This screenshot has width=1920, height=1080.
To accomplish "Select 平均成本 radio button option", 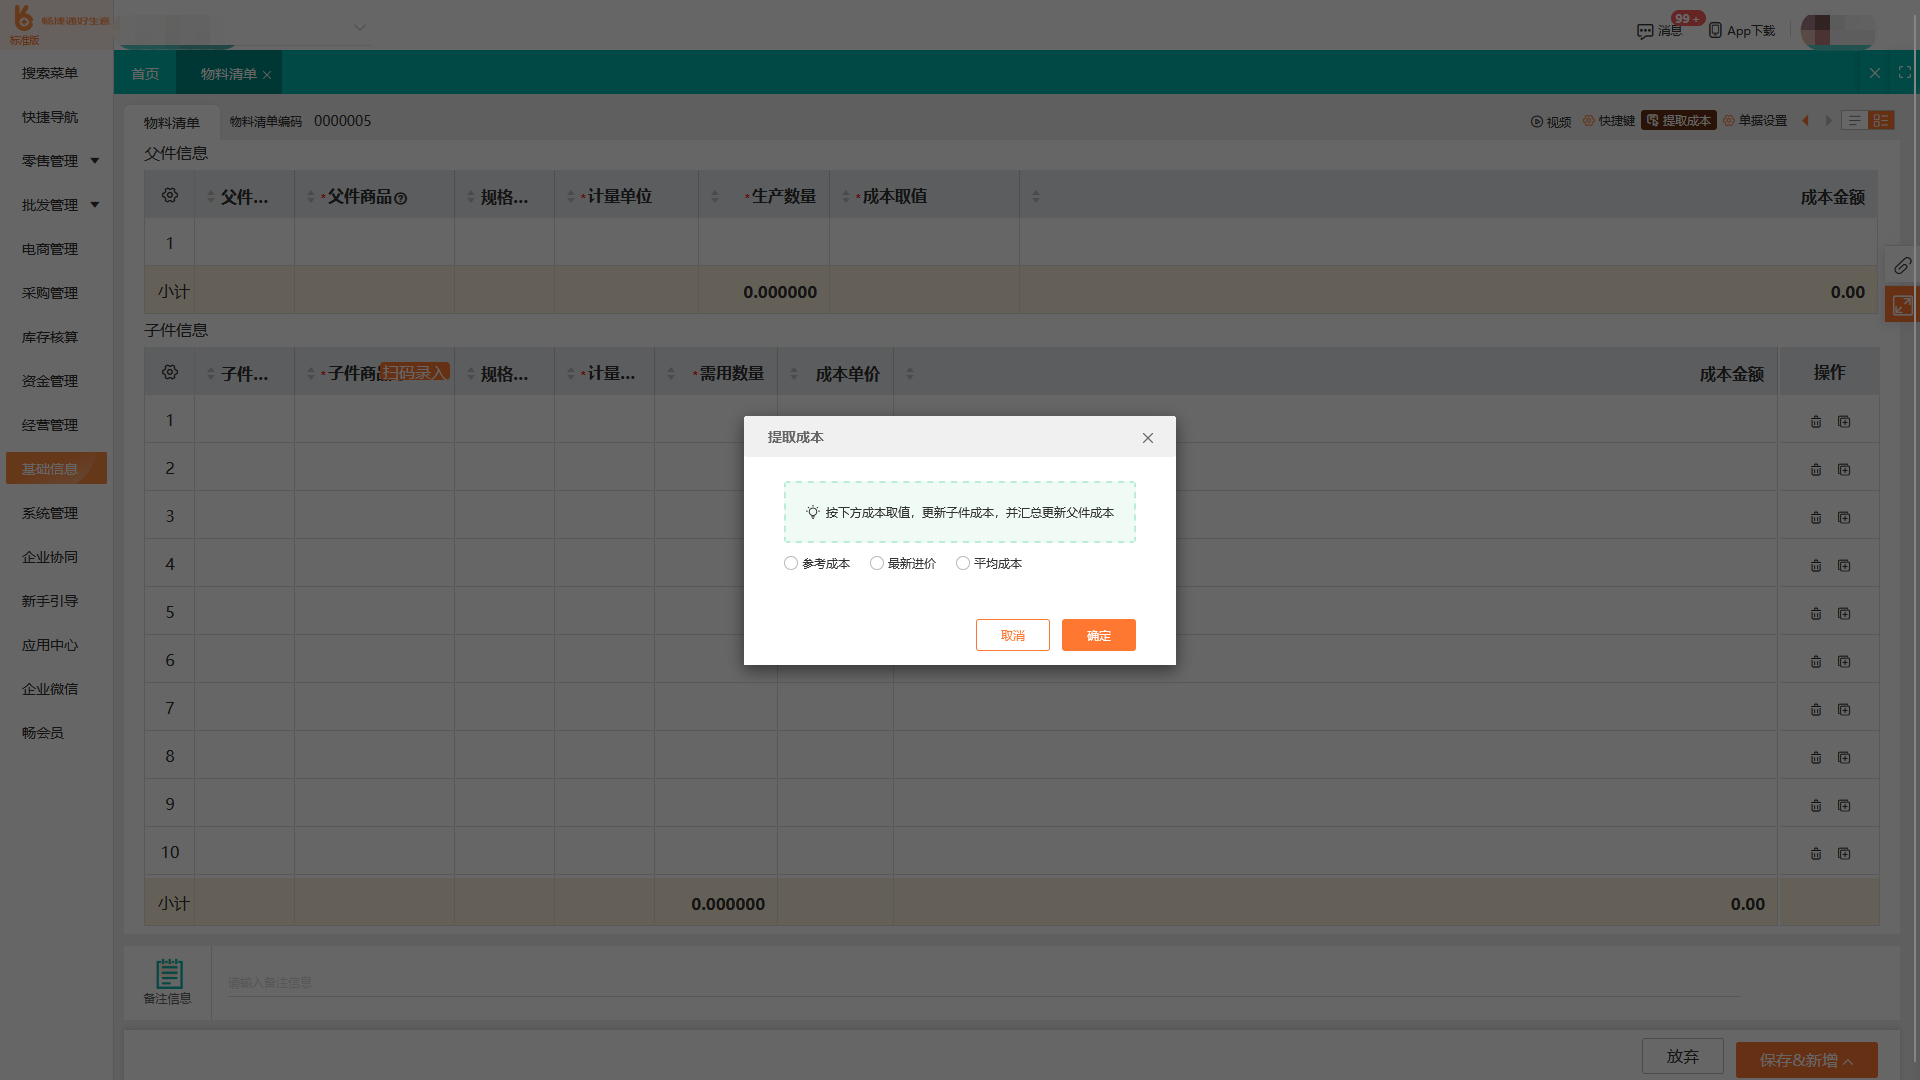I will (x=963, y=563).
